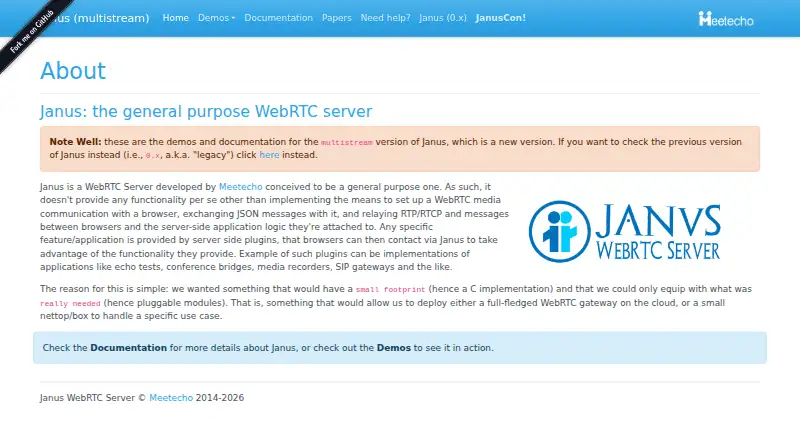Open the bold Demos link in info box

pyautogui.click(x=393, y=348)
